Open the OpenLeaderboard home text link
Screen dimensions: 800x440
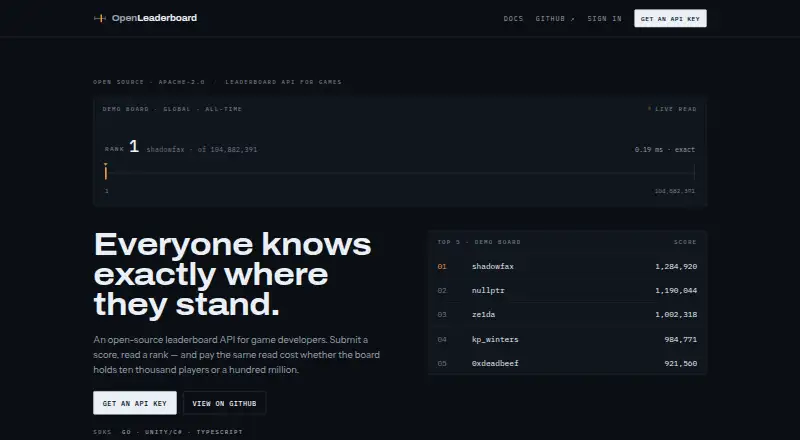pos(154,18)
